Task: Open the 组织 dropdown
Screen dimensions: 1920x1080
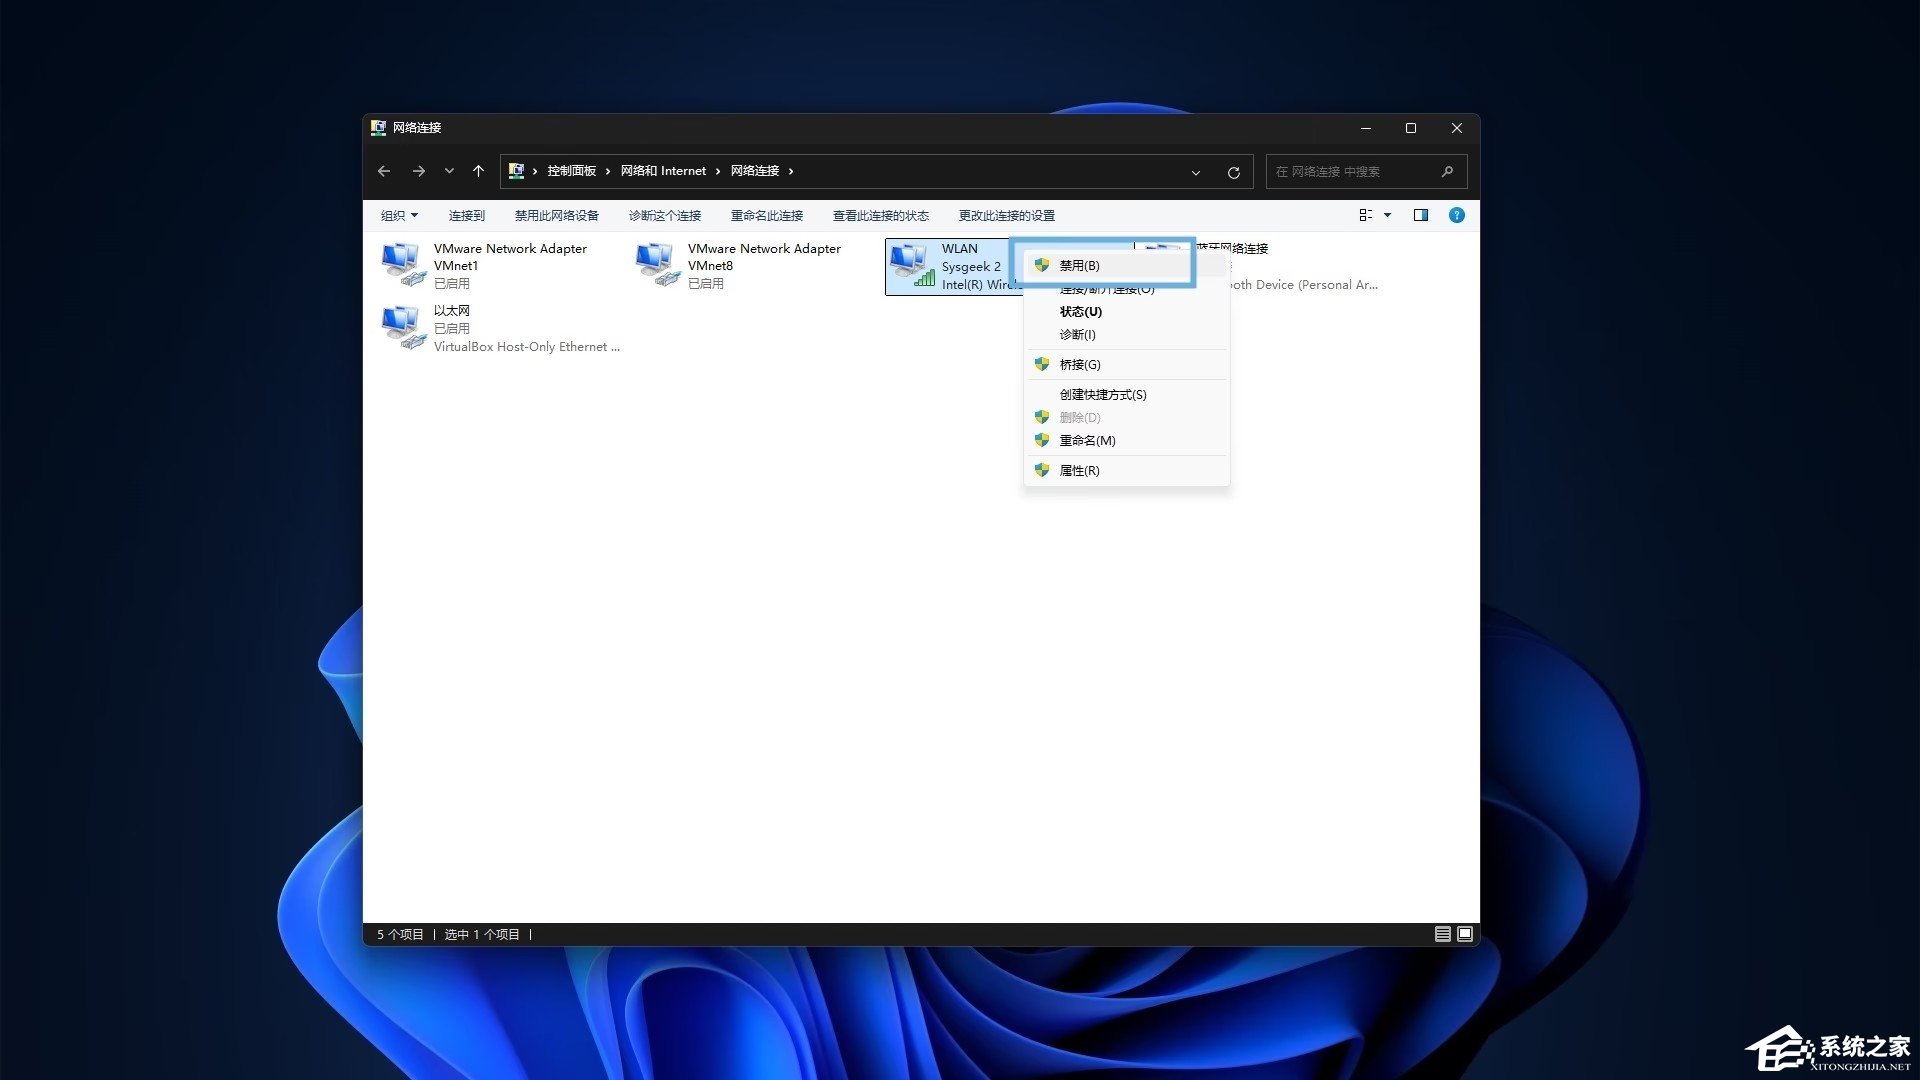Action: (x=398, y=215)
